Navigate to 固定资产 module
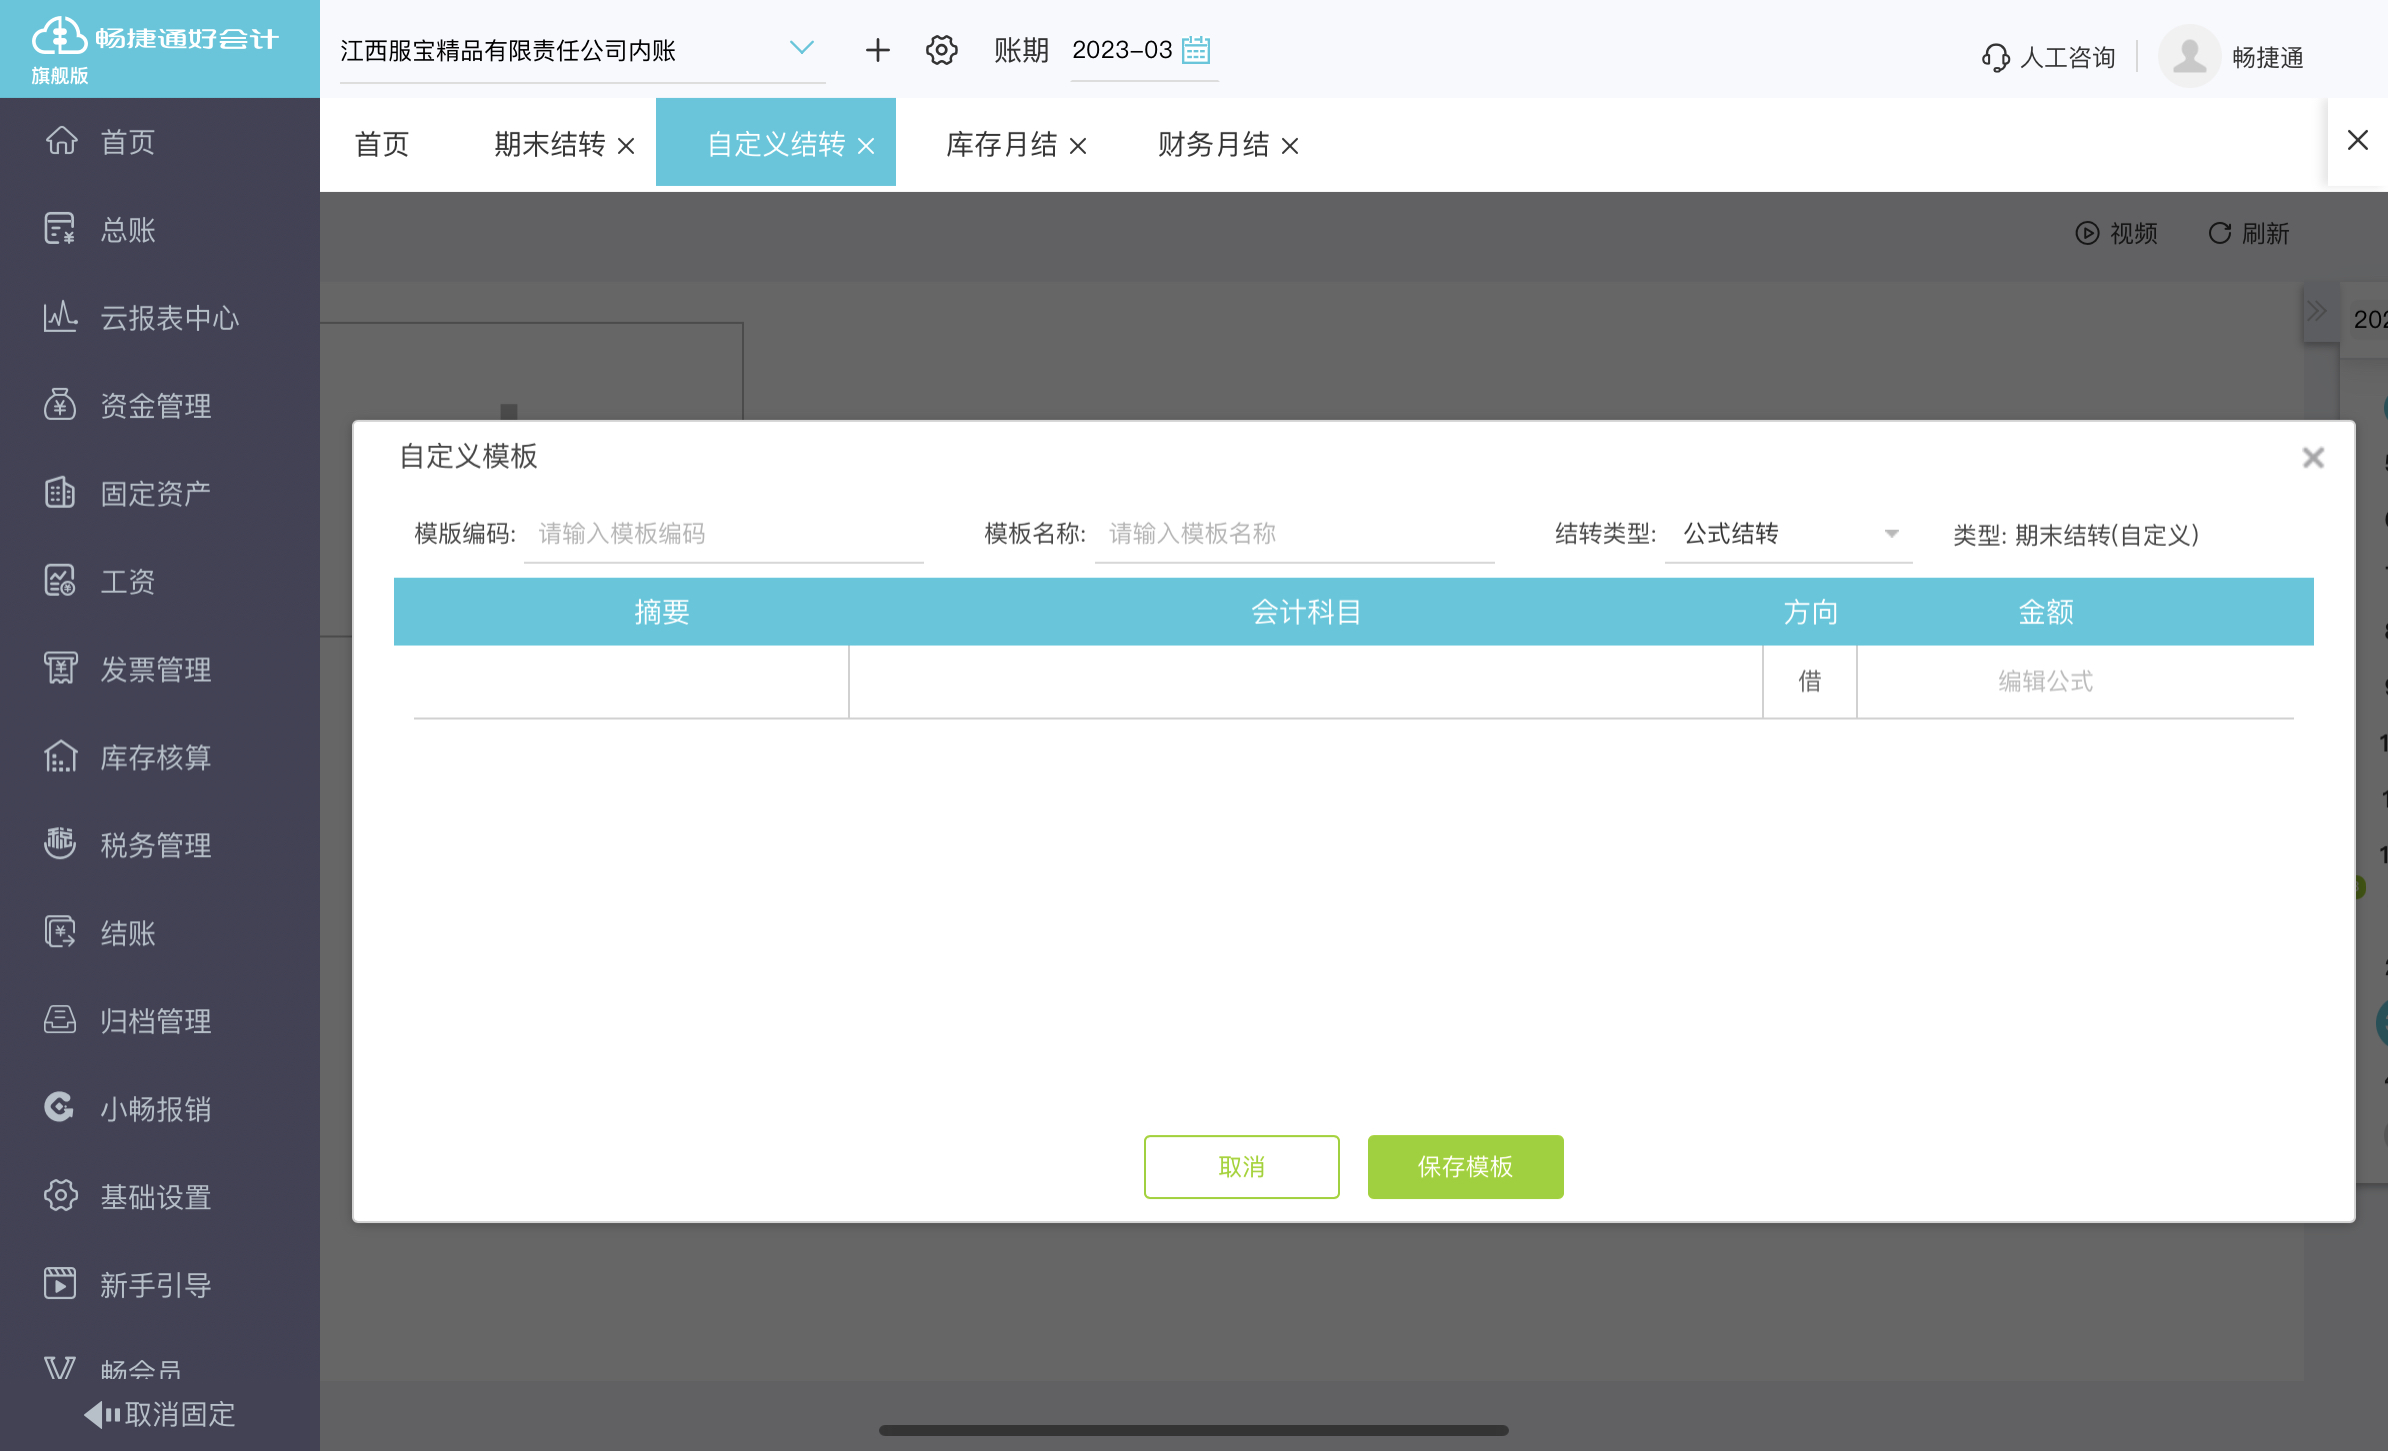 click(155, 493)
